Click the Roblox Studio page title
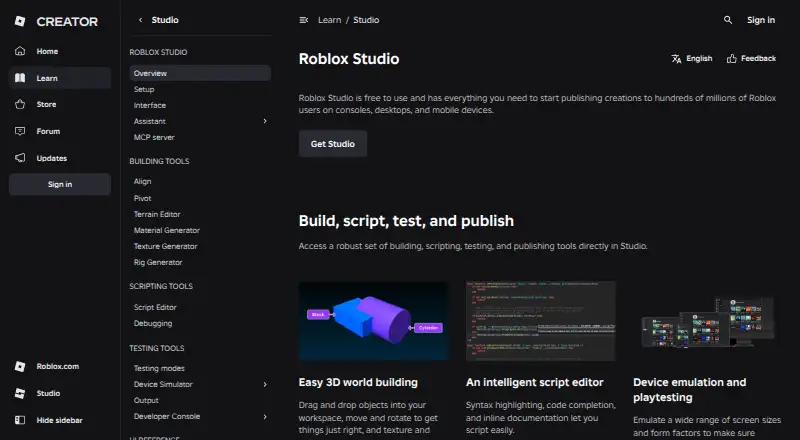The width and height of the screenshot is (800, 440). (x=349, y=59)
